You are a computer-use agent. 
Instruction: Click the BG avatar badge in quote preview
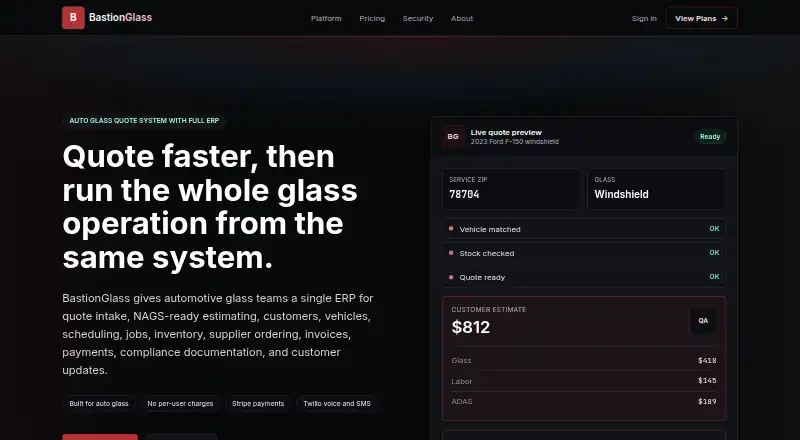click(x=453, y=137)
